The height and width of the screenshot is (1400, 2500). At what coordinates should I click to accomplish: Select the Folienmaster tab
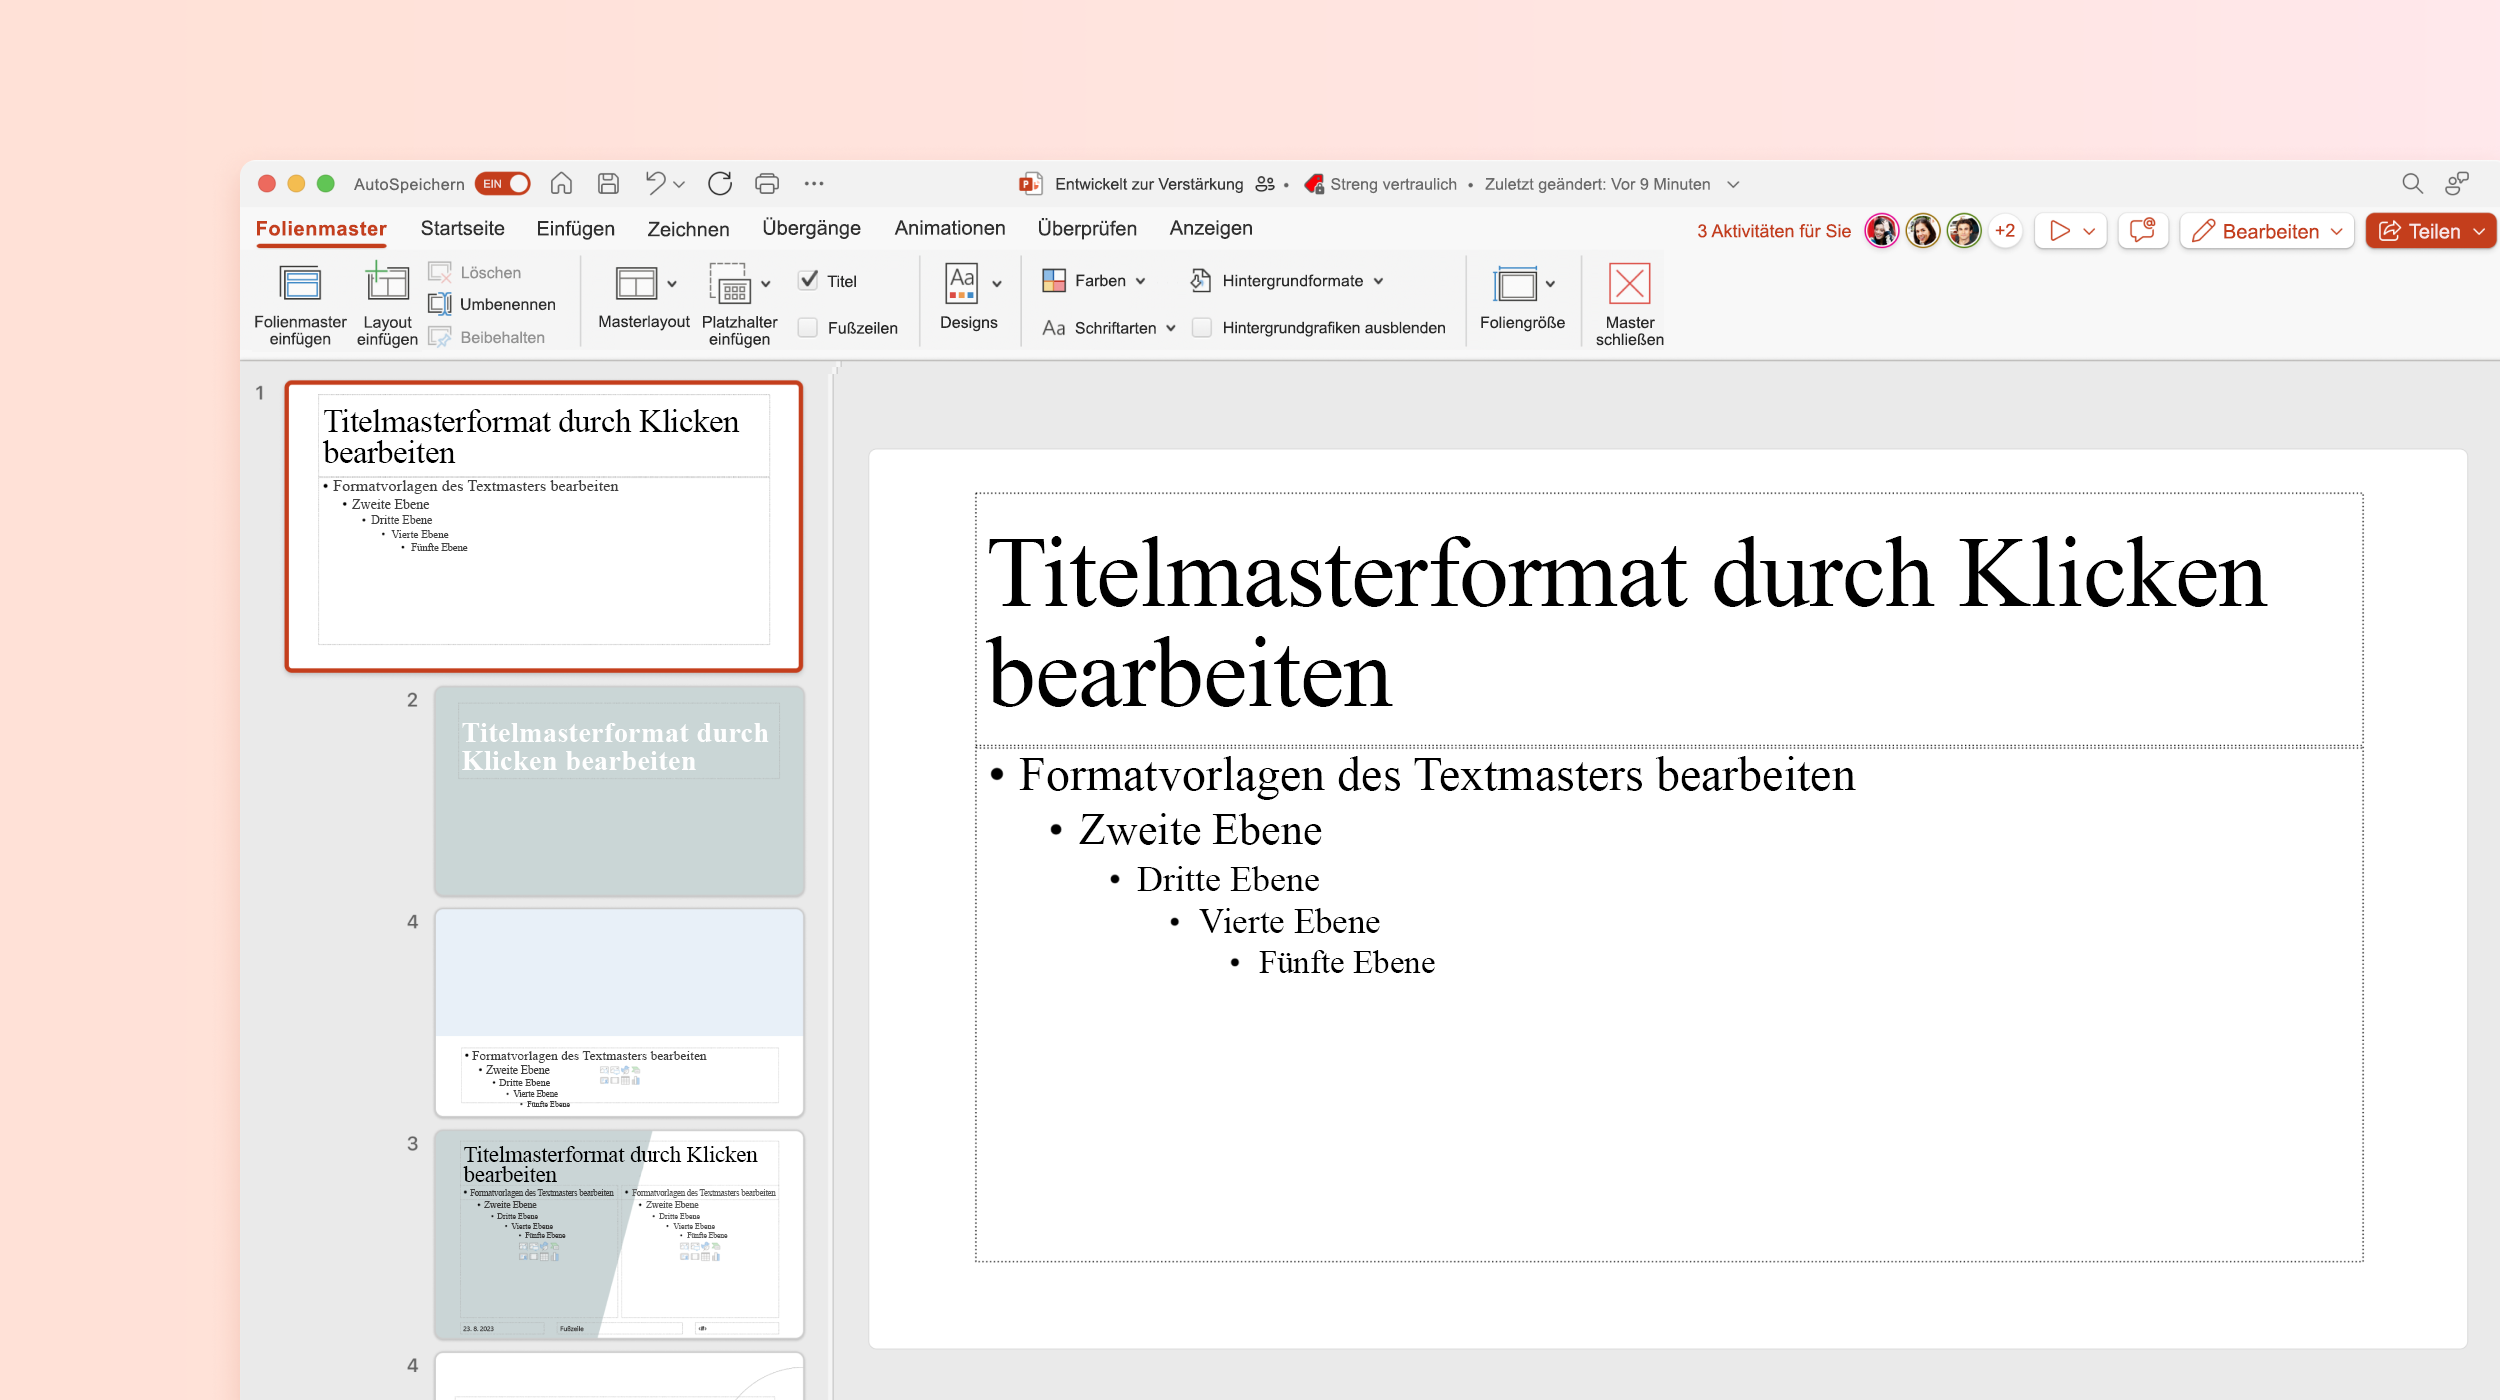coord(323,228)
